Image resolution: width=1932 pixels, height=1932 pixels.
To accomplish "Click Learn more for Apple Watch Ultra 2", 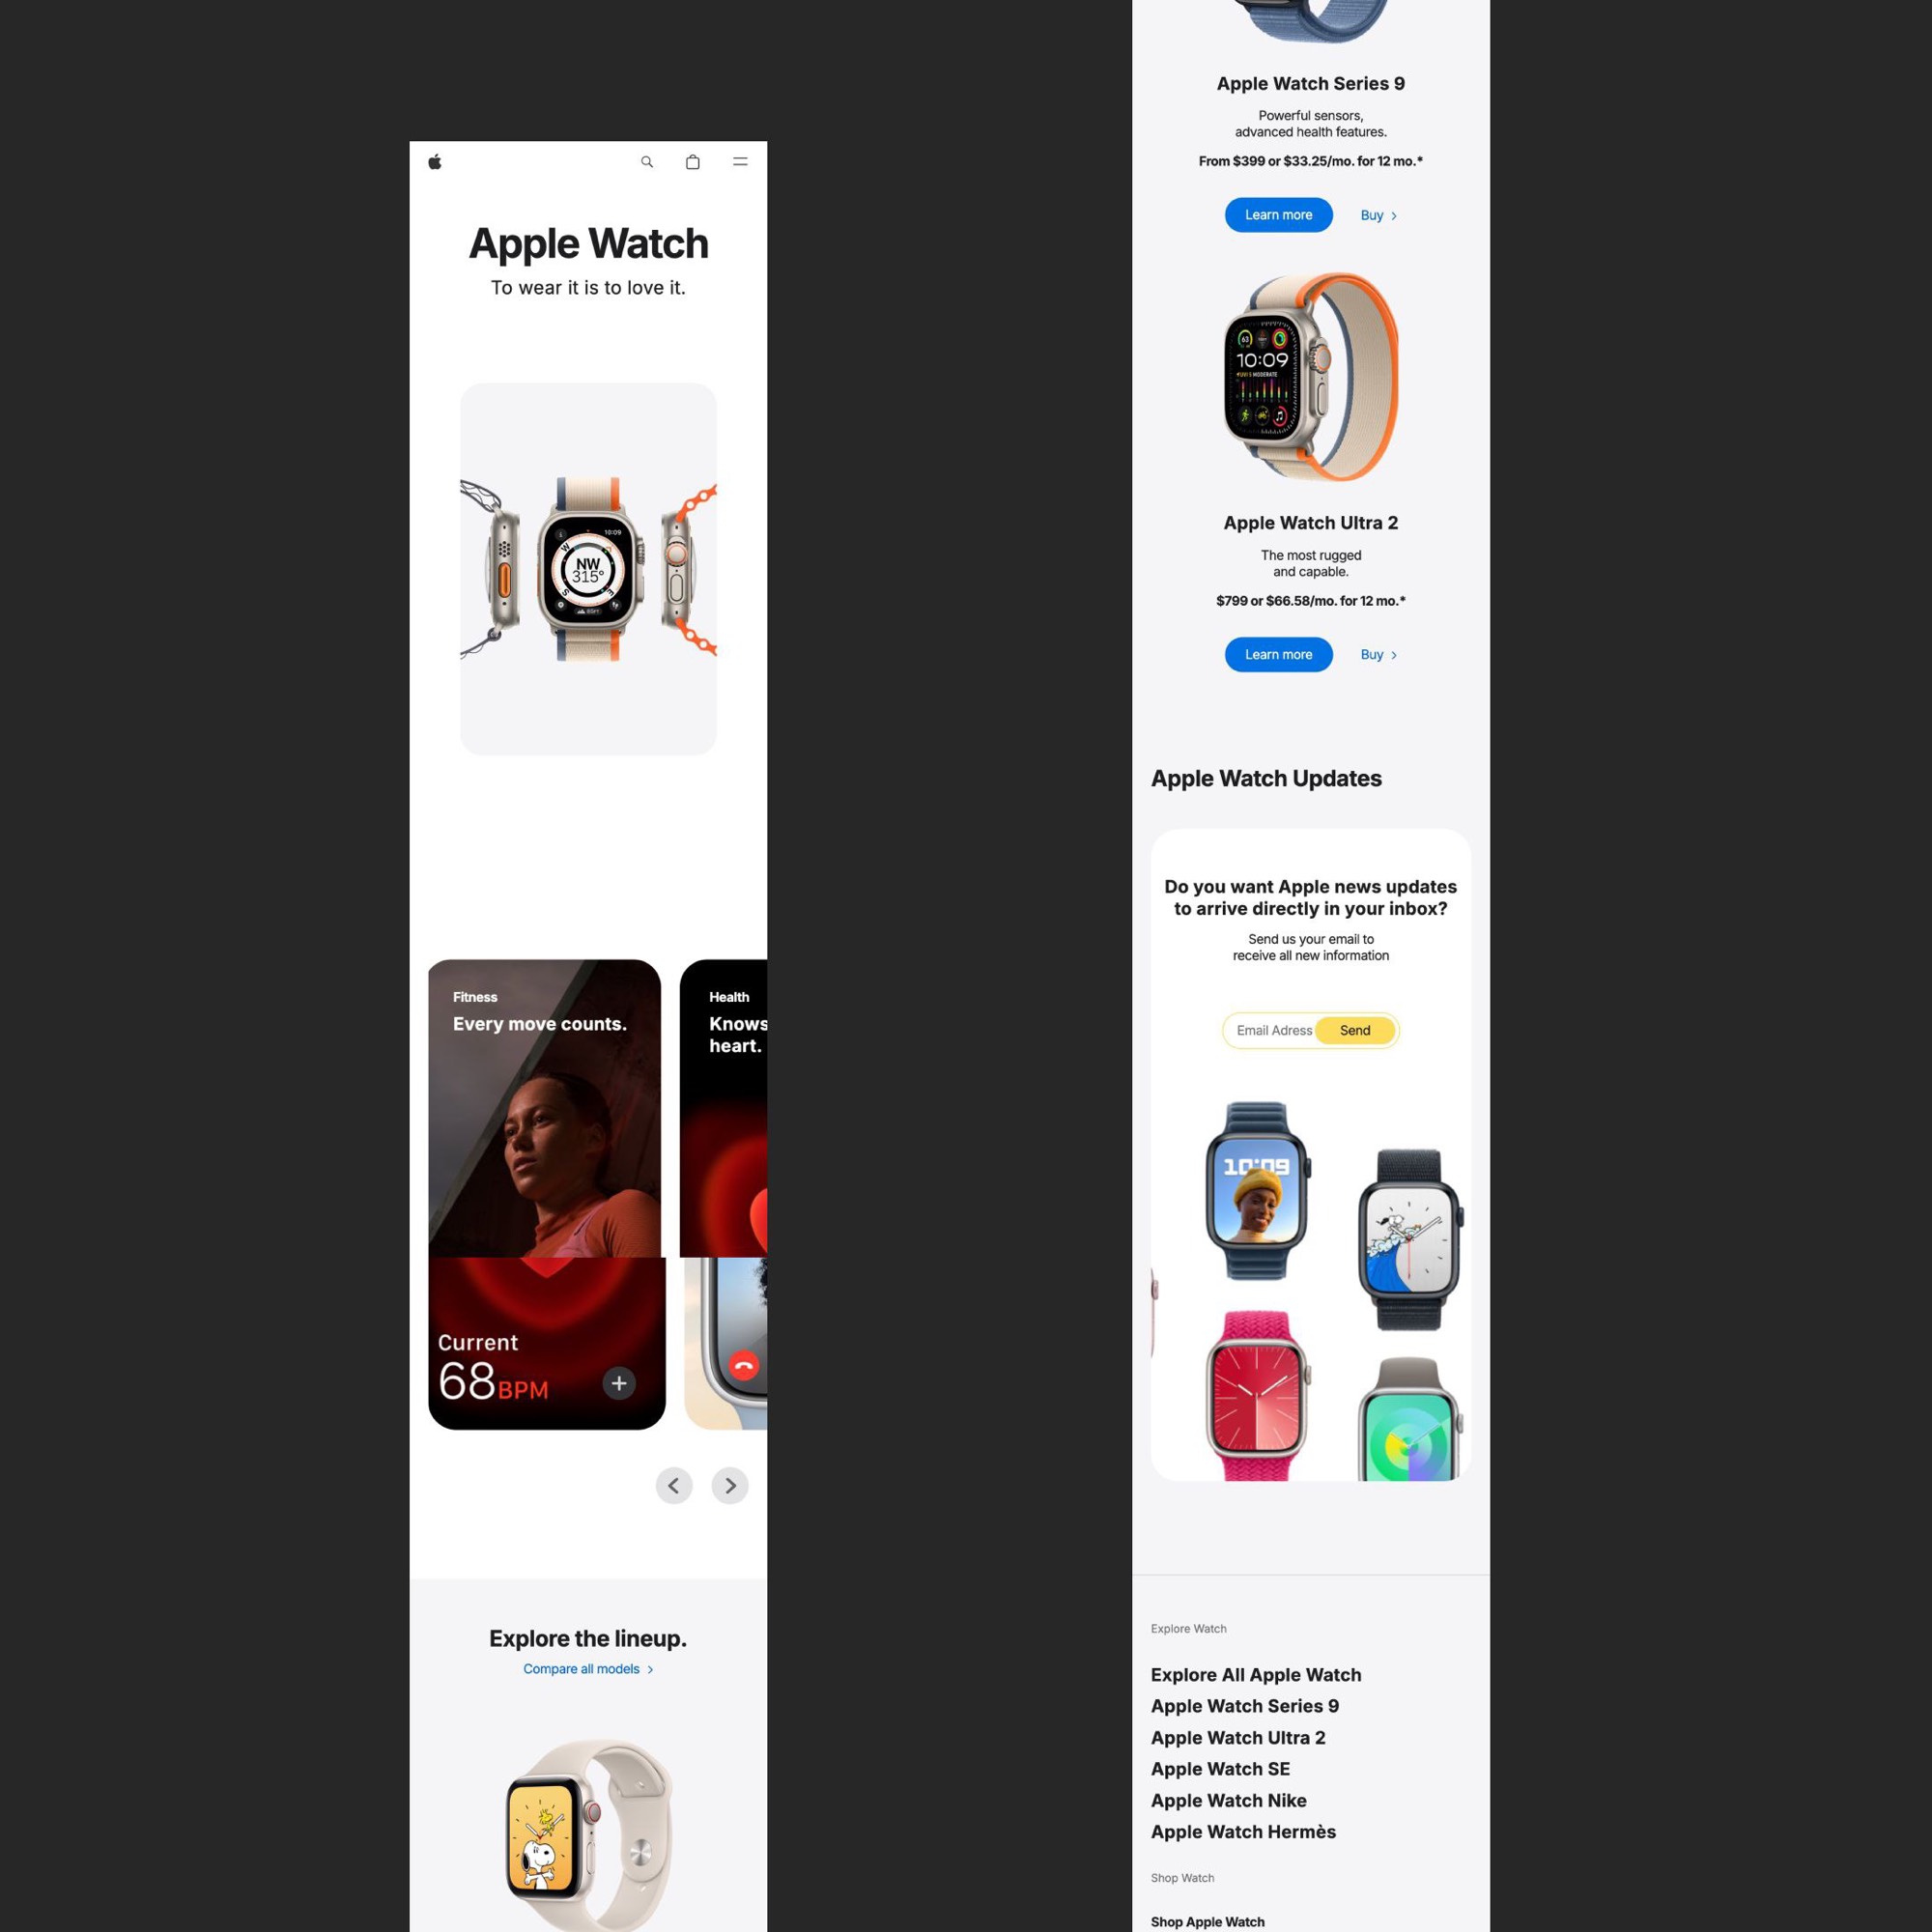I will (1277, 655).
